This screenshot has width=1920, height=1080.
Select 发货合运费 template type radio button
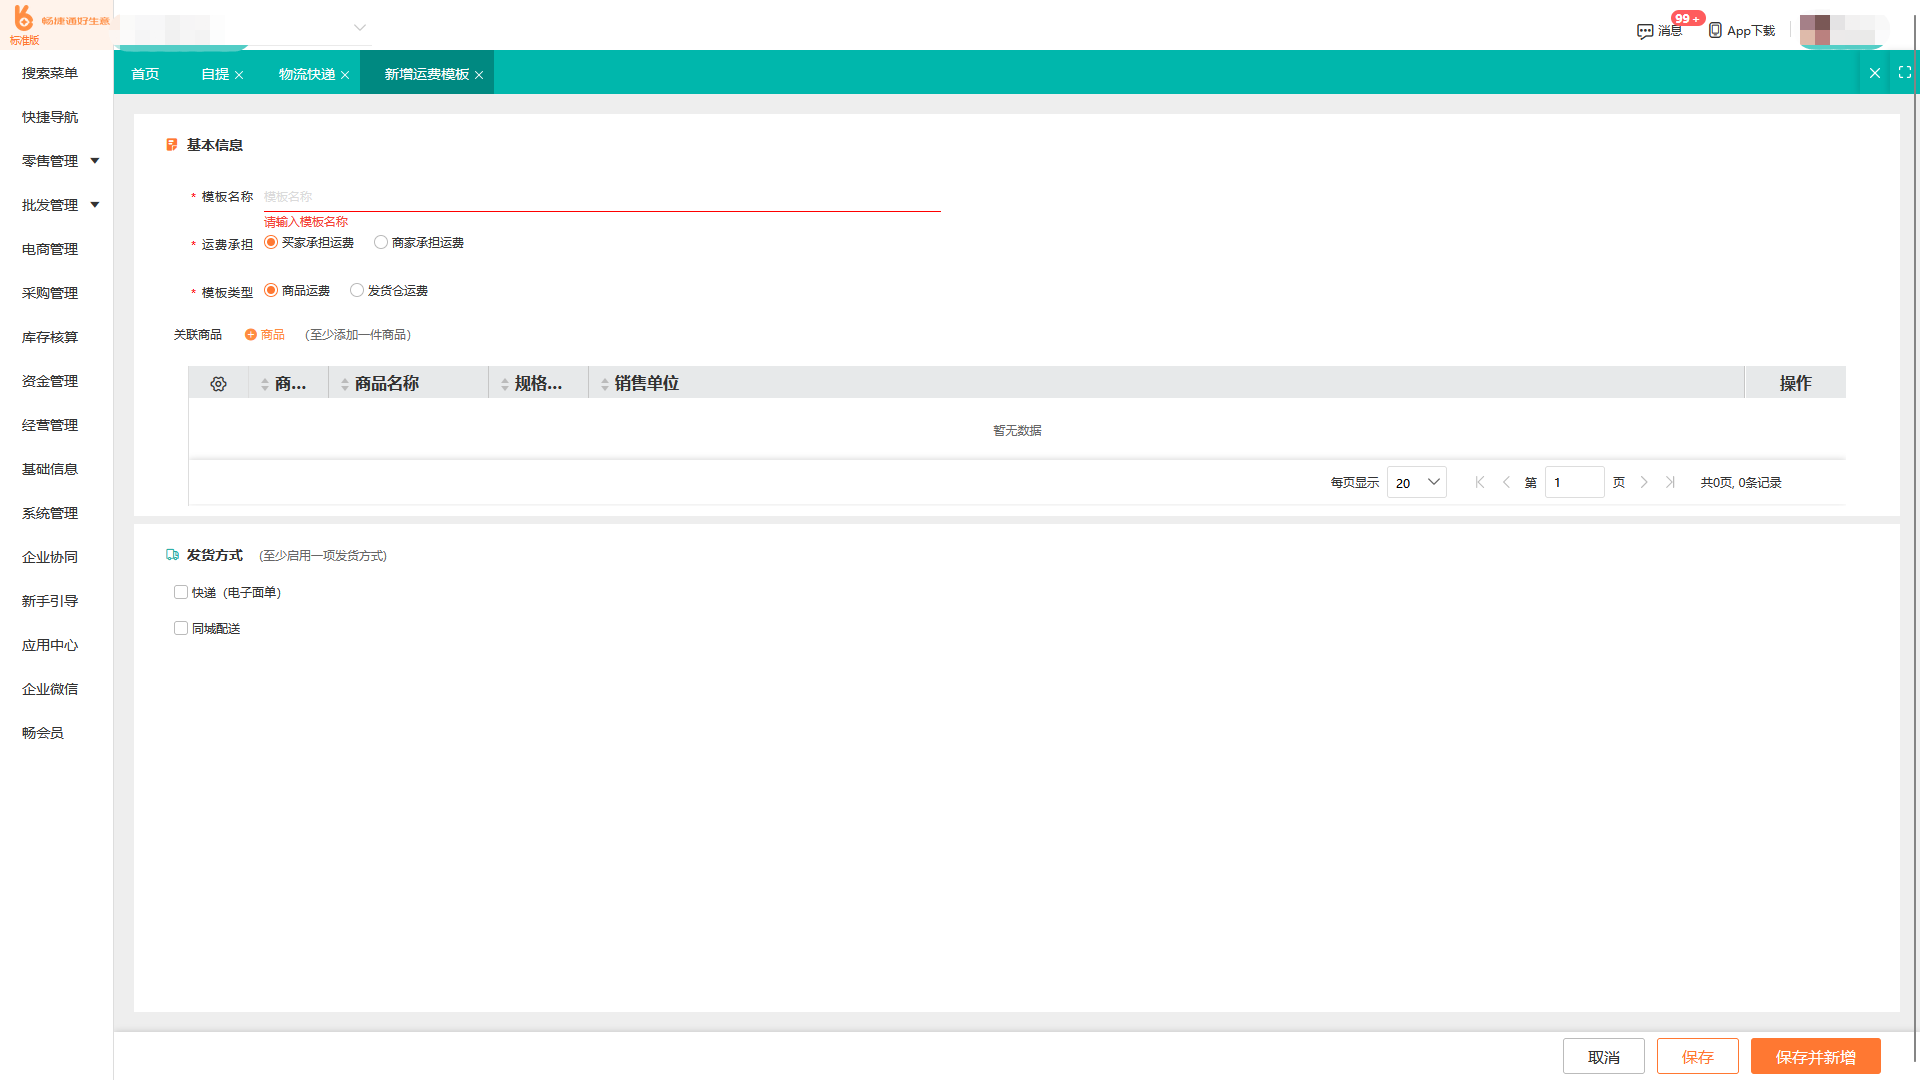click(x=356, y=290)
